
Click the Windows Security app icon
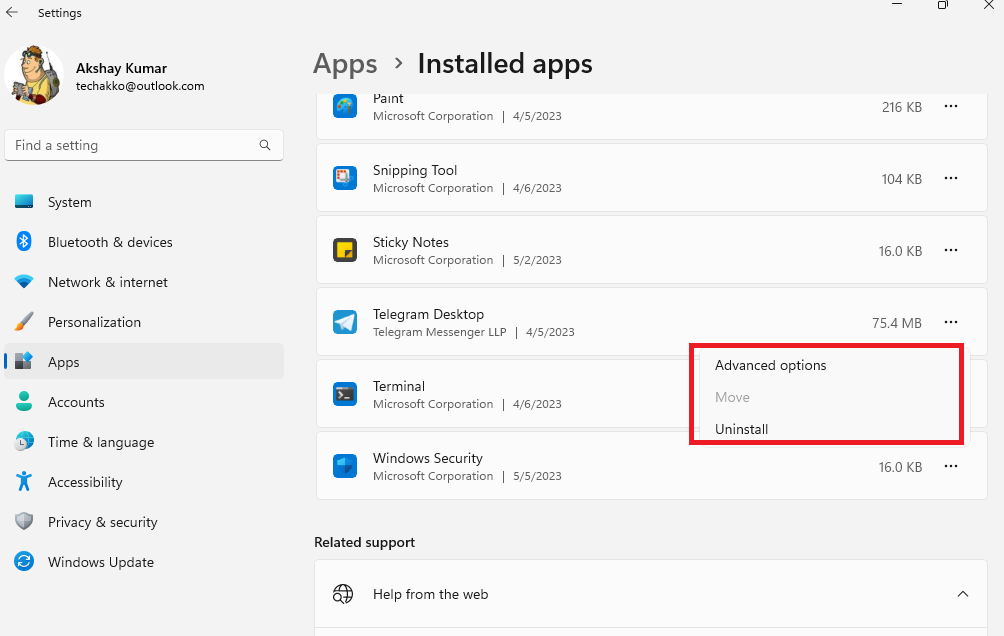pyautogui.click(x=344, y=466)
